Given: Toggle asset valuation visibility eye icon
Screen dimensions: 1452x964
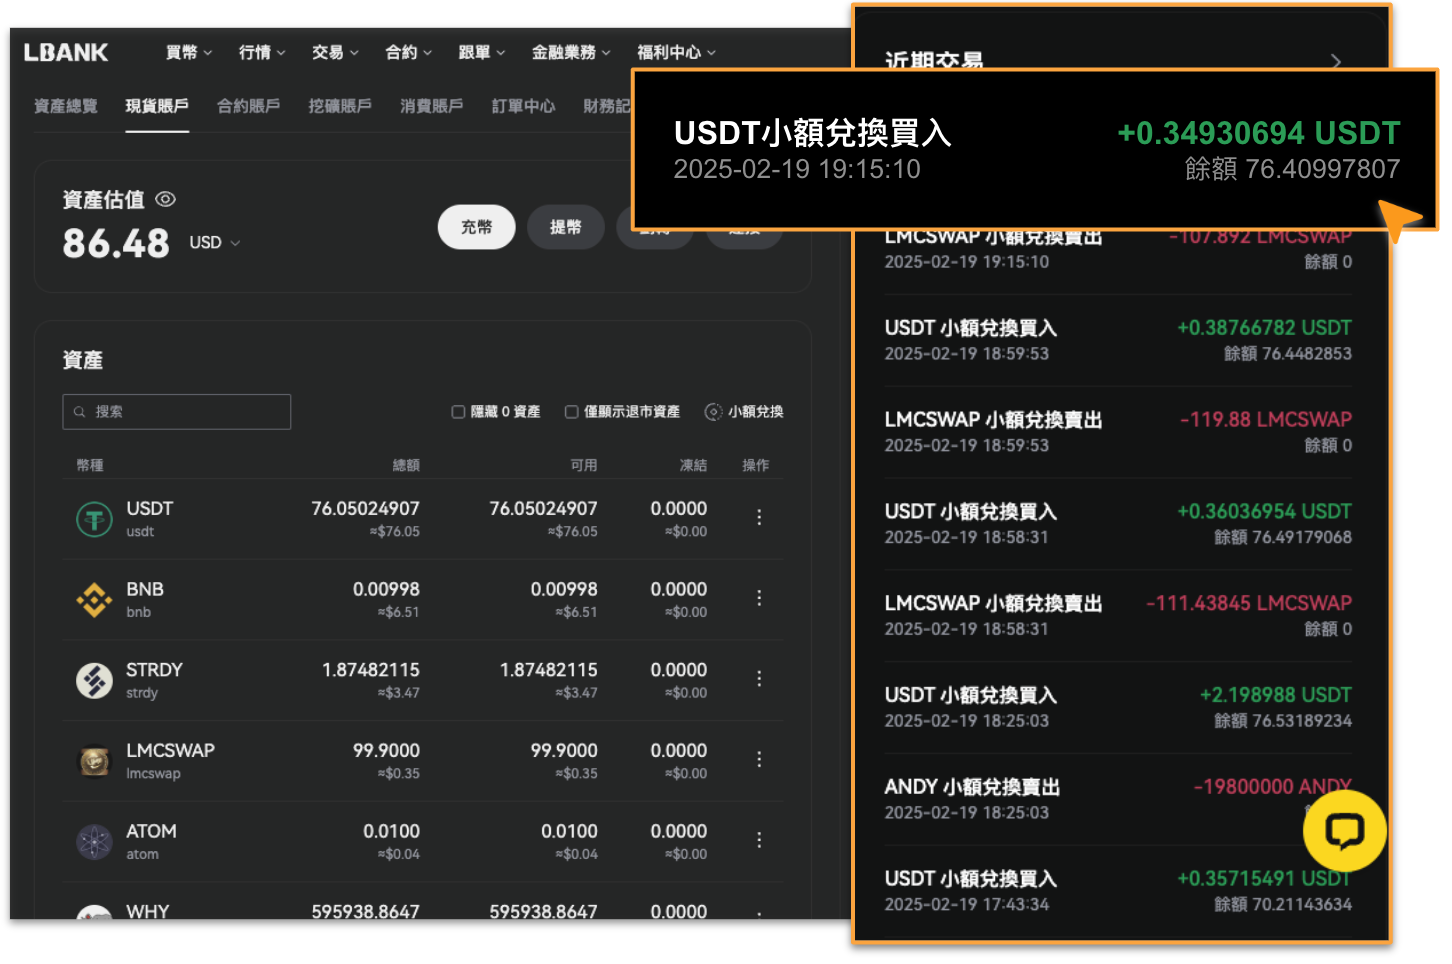Looking at the screenshot, I should pyautogui.click(x=166, y=200).
